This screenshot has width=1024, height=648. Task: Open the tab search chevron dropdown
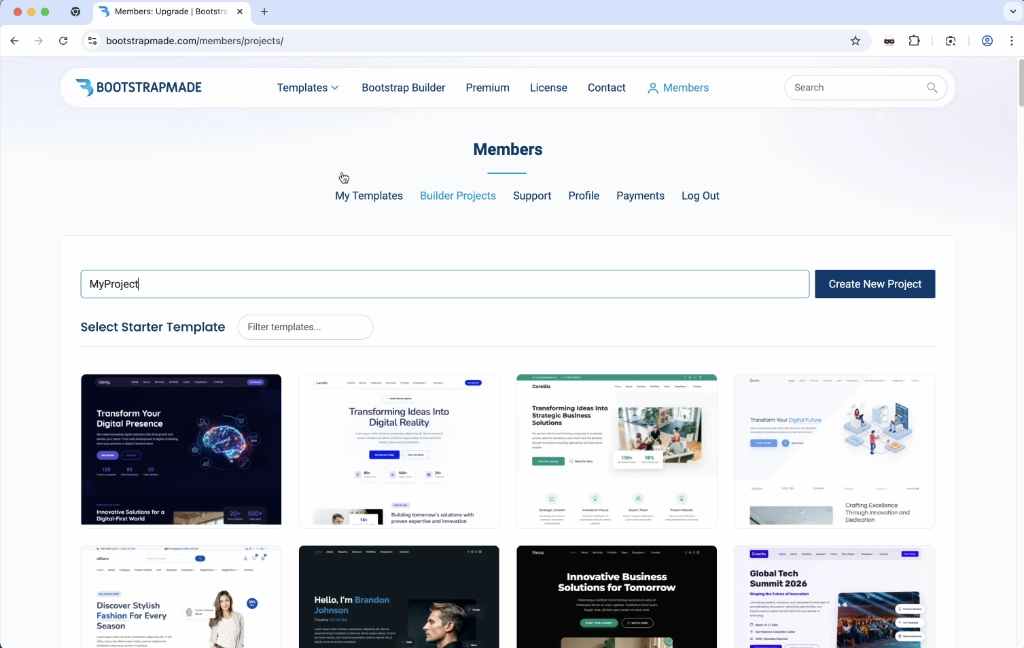(1009, 12)
